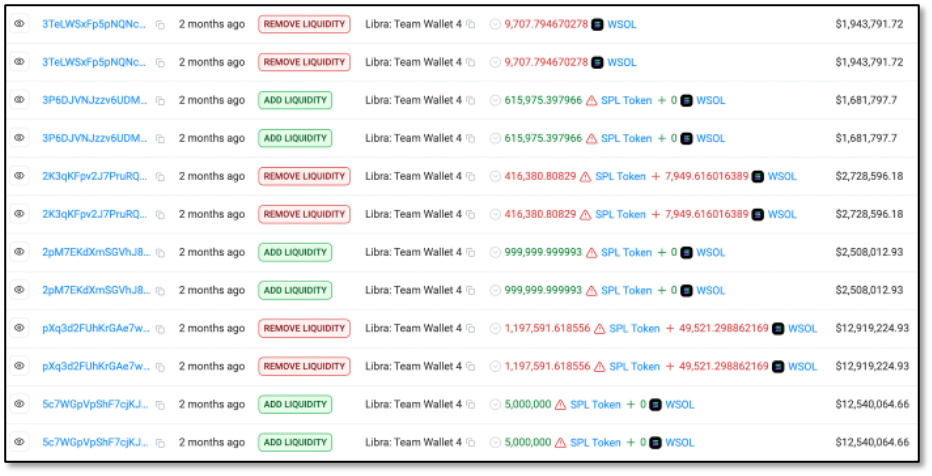This screenshot has width=932, height=476.
Task: Expand circle icon before first 9,707.794670278 amount
Action: click(x=495, y=24)
